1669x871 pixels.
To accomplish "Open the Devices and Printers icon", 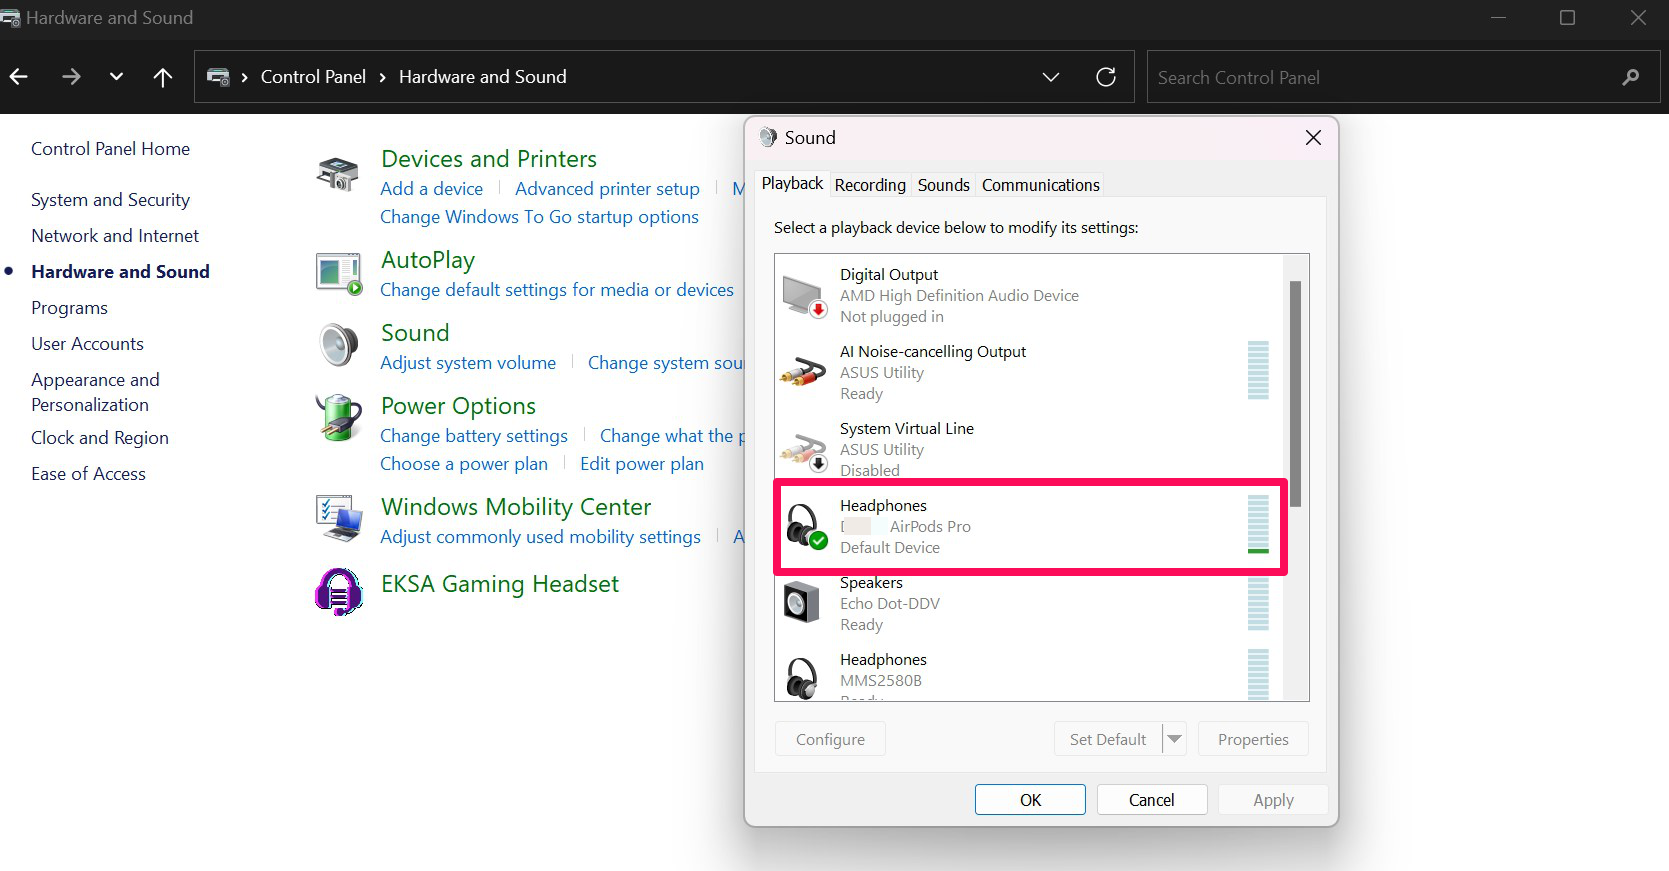I will [x=338, y=174].
